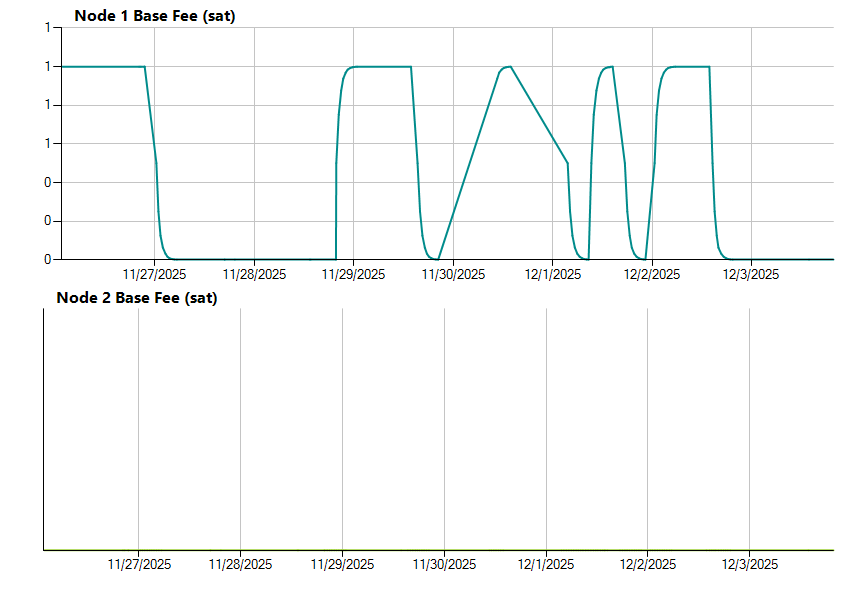Select the 11/27/2025 label on Node 2 axis

click(x=139, y=565)
